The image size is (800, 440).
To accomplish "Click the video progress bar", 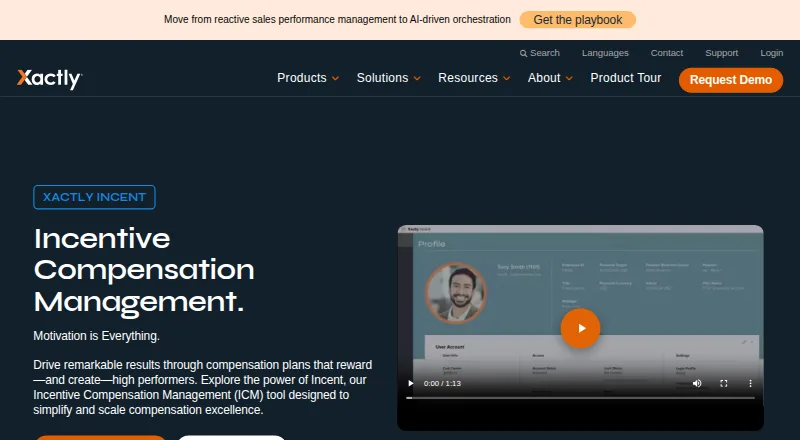I will click(x=580, y=398).
